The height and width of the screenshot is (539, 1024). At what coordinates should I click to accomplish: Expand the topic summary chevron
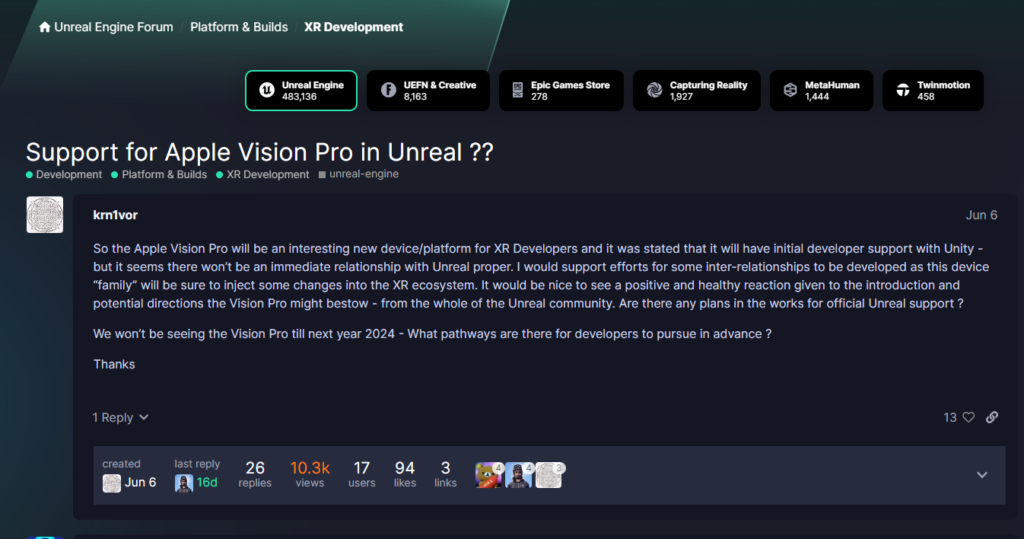[981, 475]
